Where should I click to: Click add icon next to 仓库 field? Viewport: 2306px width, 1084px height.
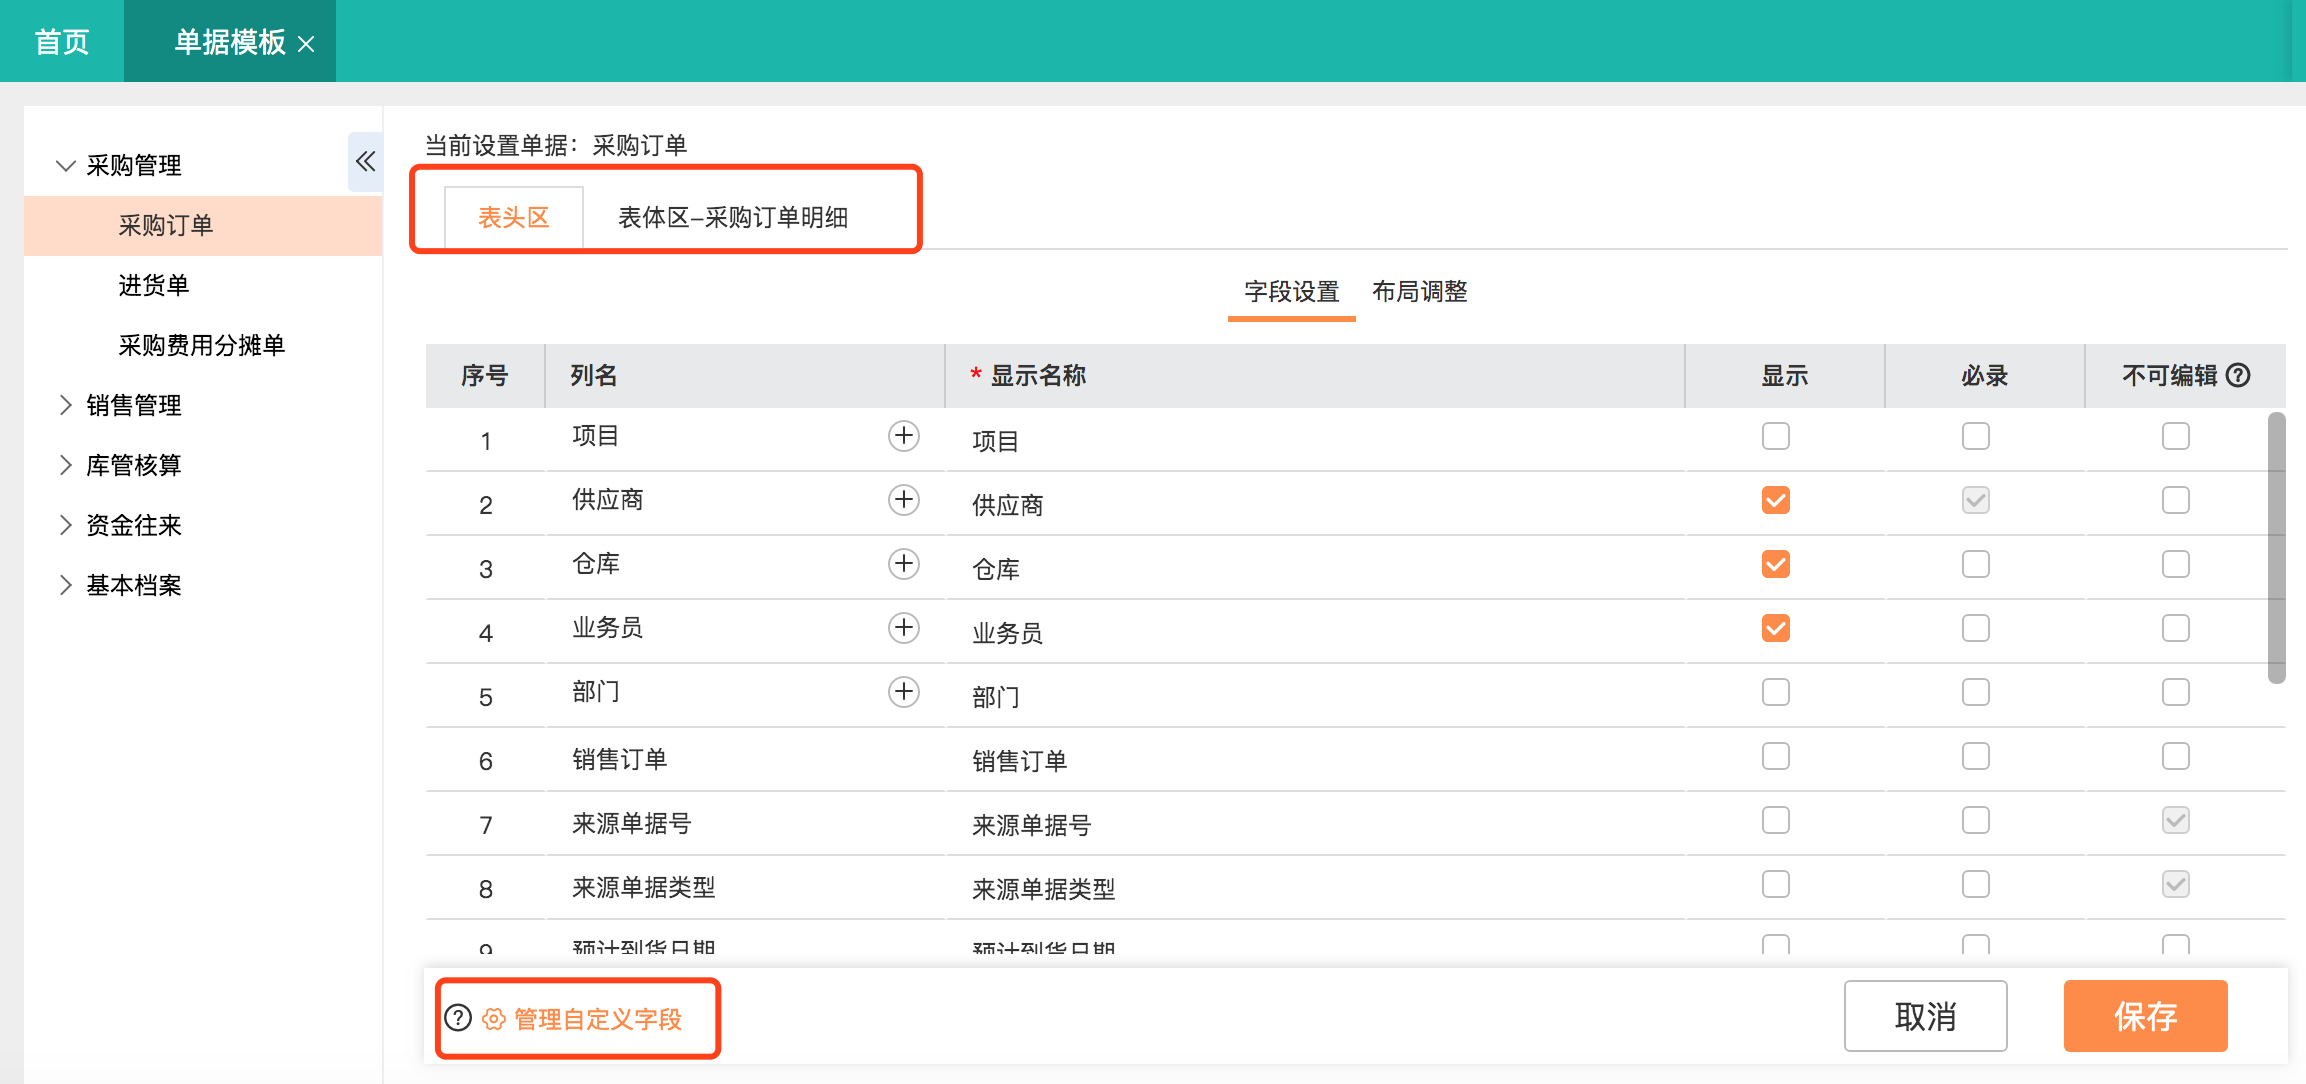click(x=904, y=565)
